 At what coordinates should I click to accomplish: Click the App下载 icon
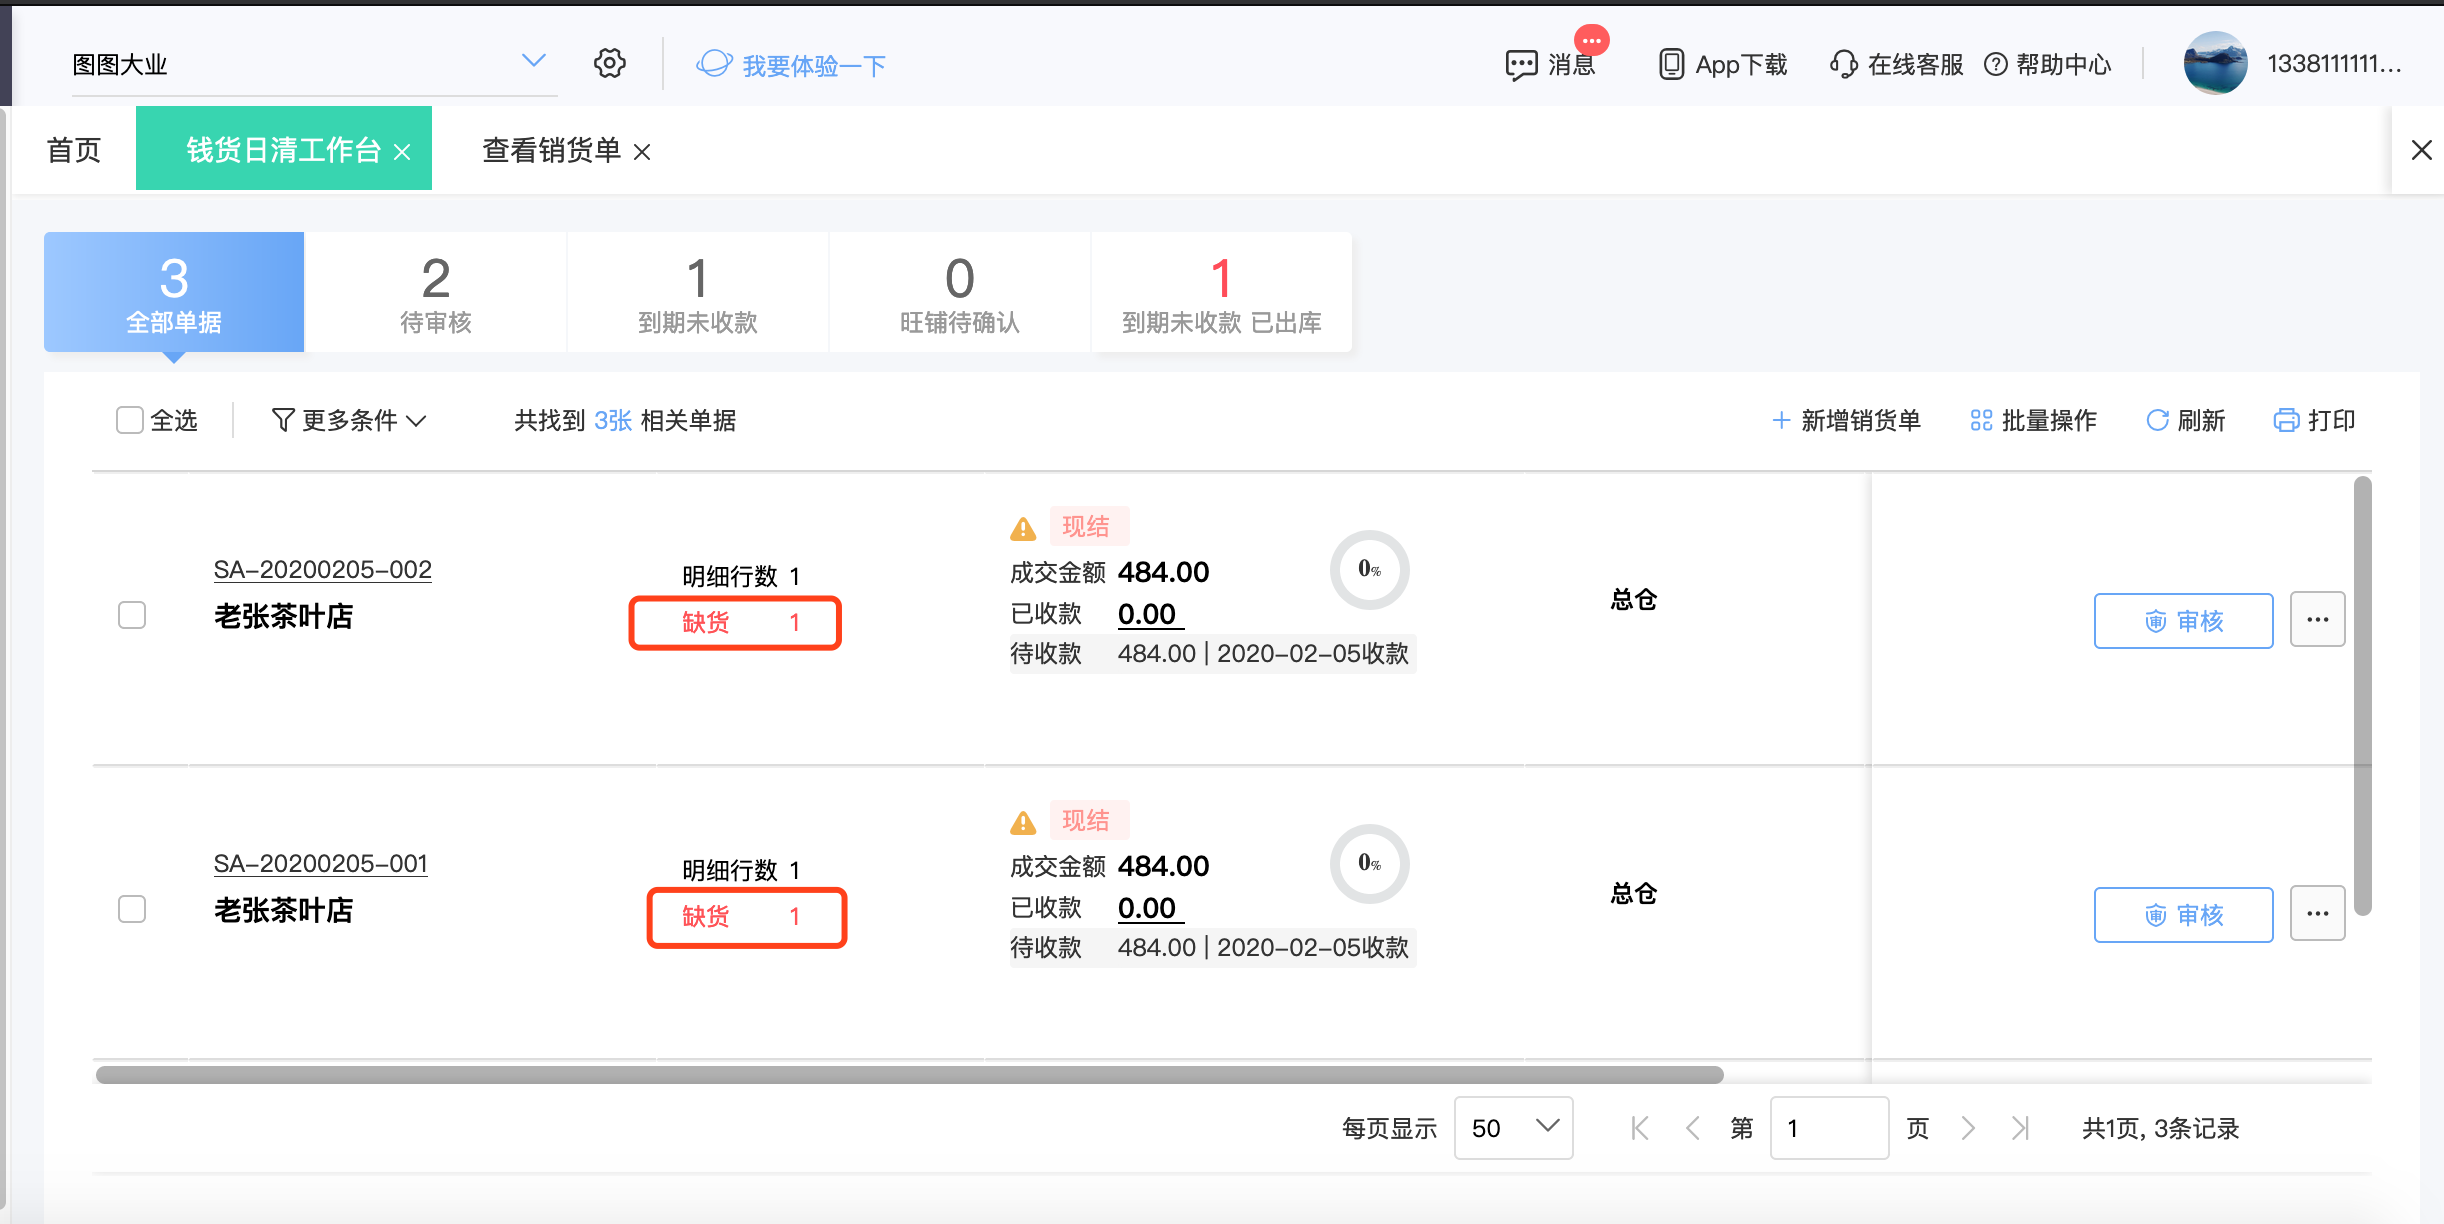[x=1665, y=62]
